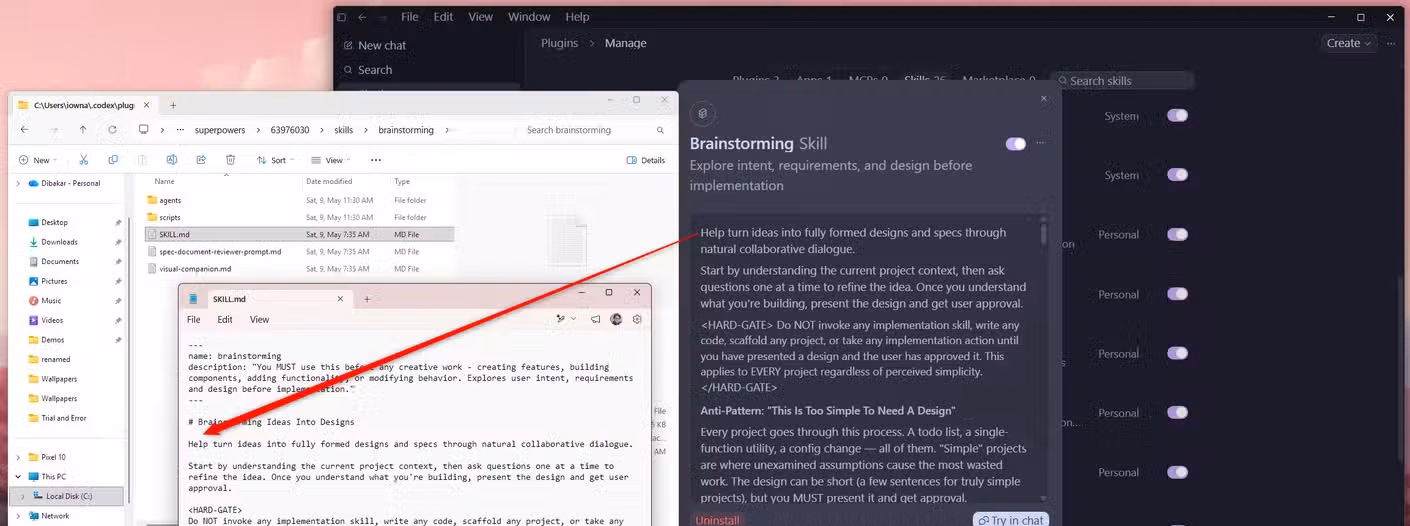
Task: Open File Explorer See more ellipsis
Action: click(x=376, y=160)
